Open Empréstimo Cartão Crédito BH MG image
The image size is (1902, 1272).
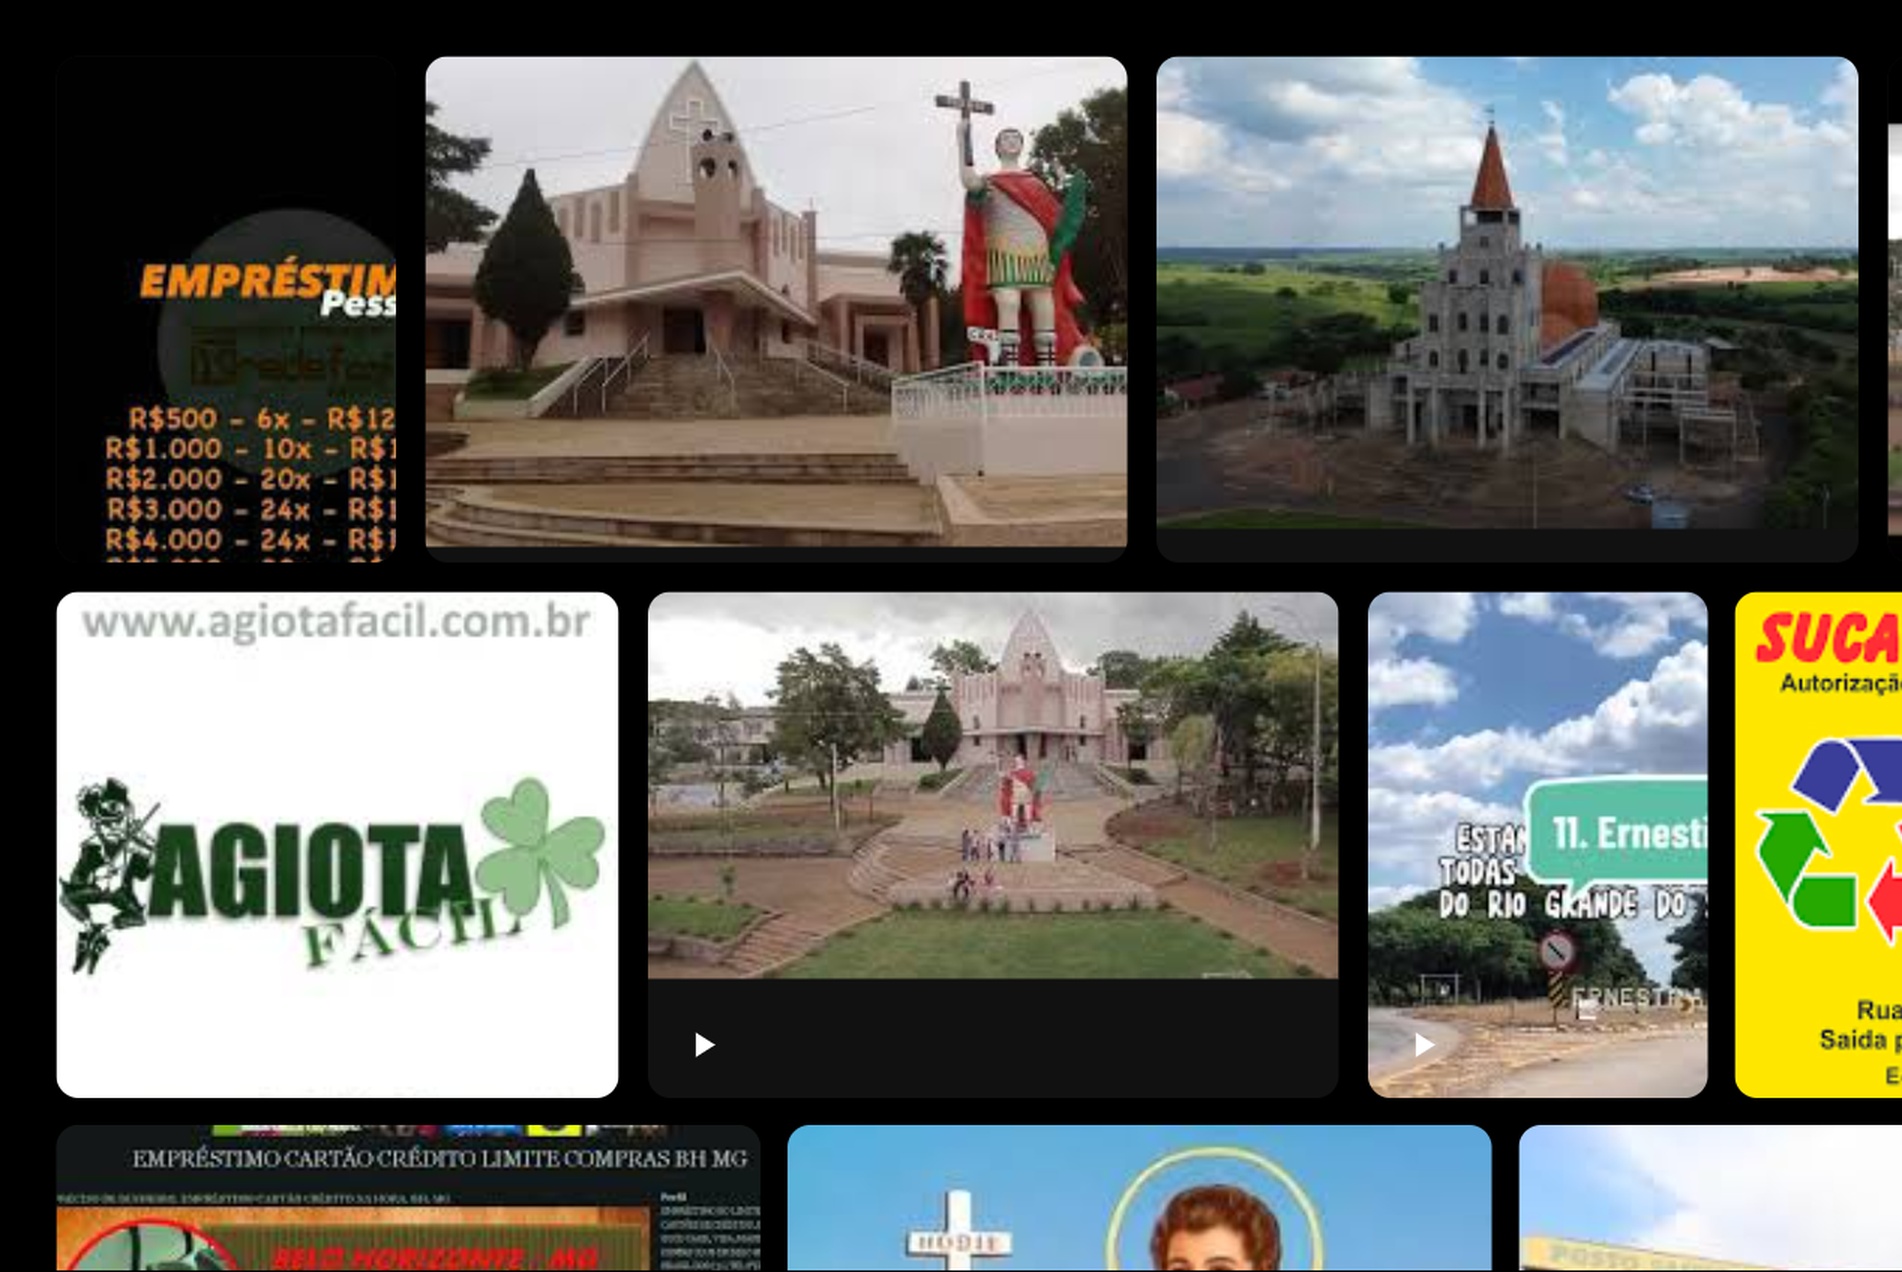[408, 1198]
